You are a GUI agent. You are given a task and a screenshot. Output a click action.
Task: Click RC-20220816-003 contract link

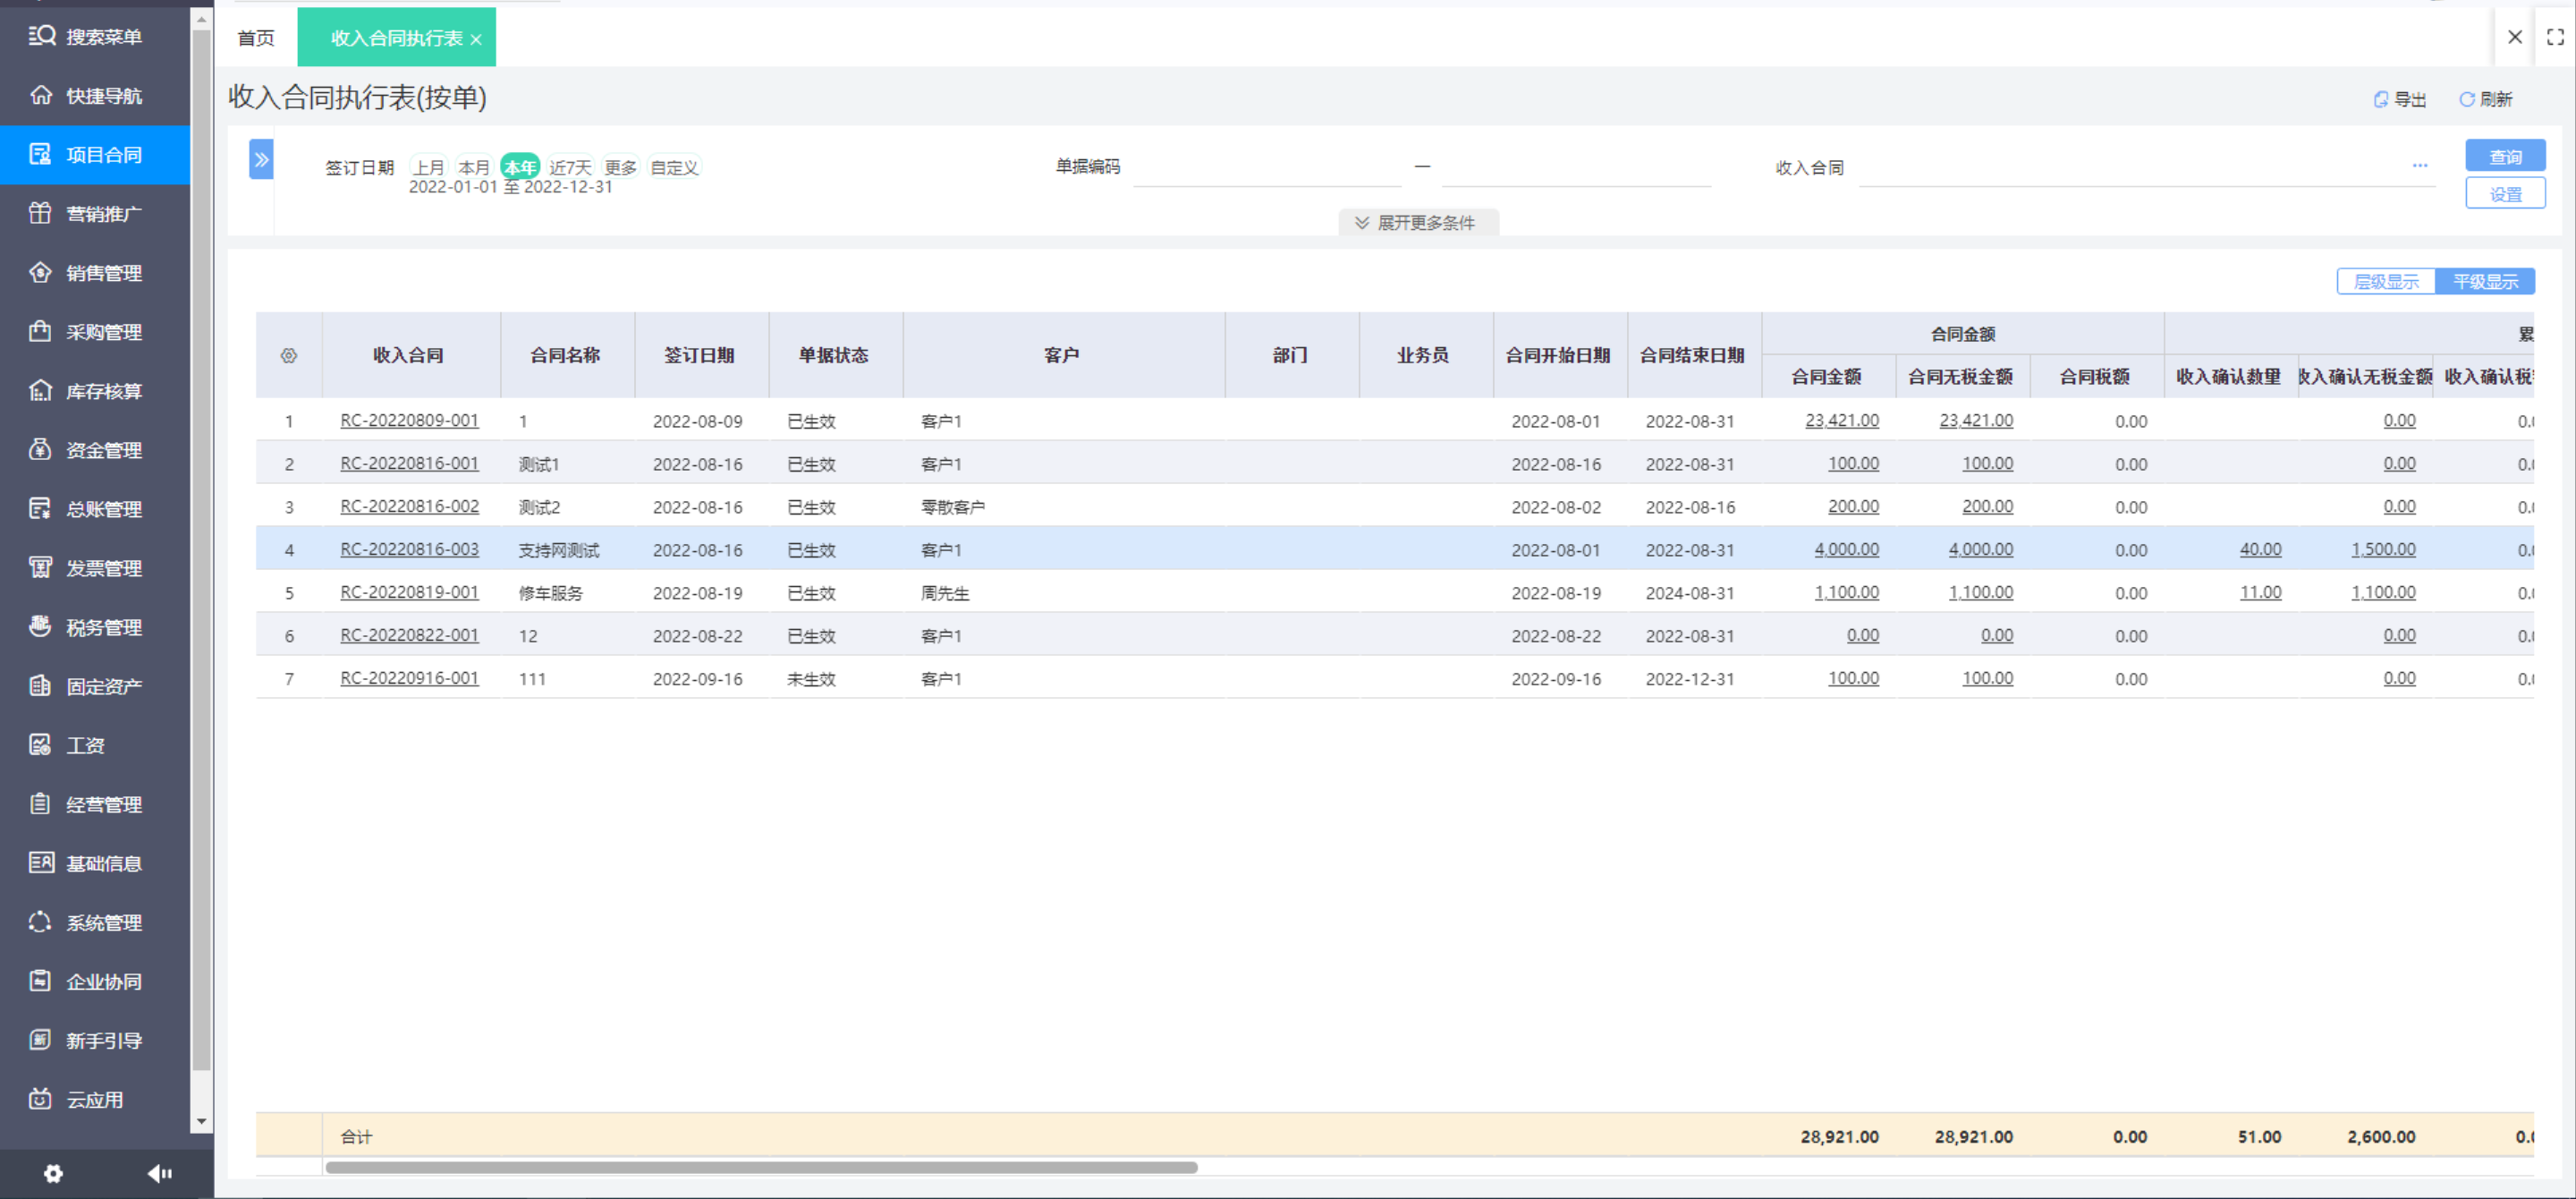click(409, 548)
